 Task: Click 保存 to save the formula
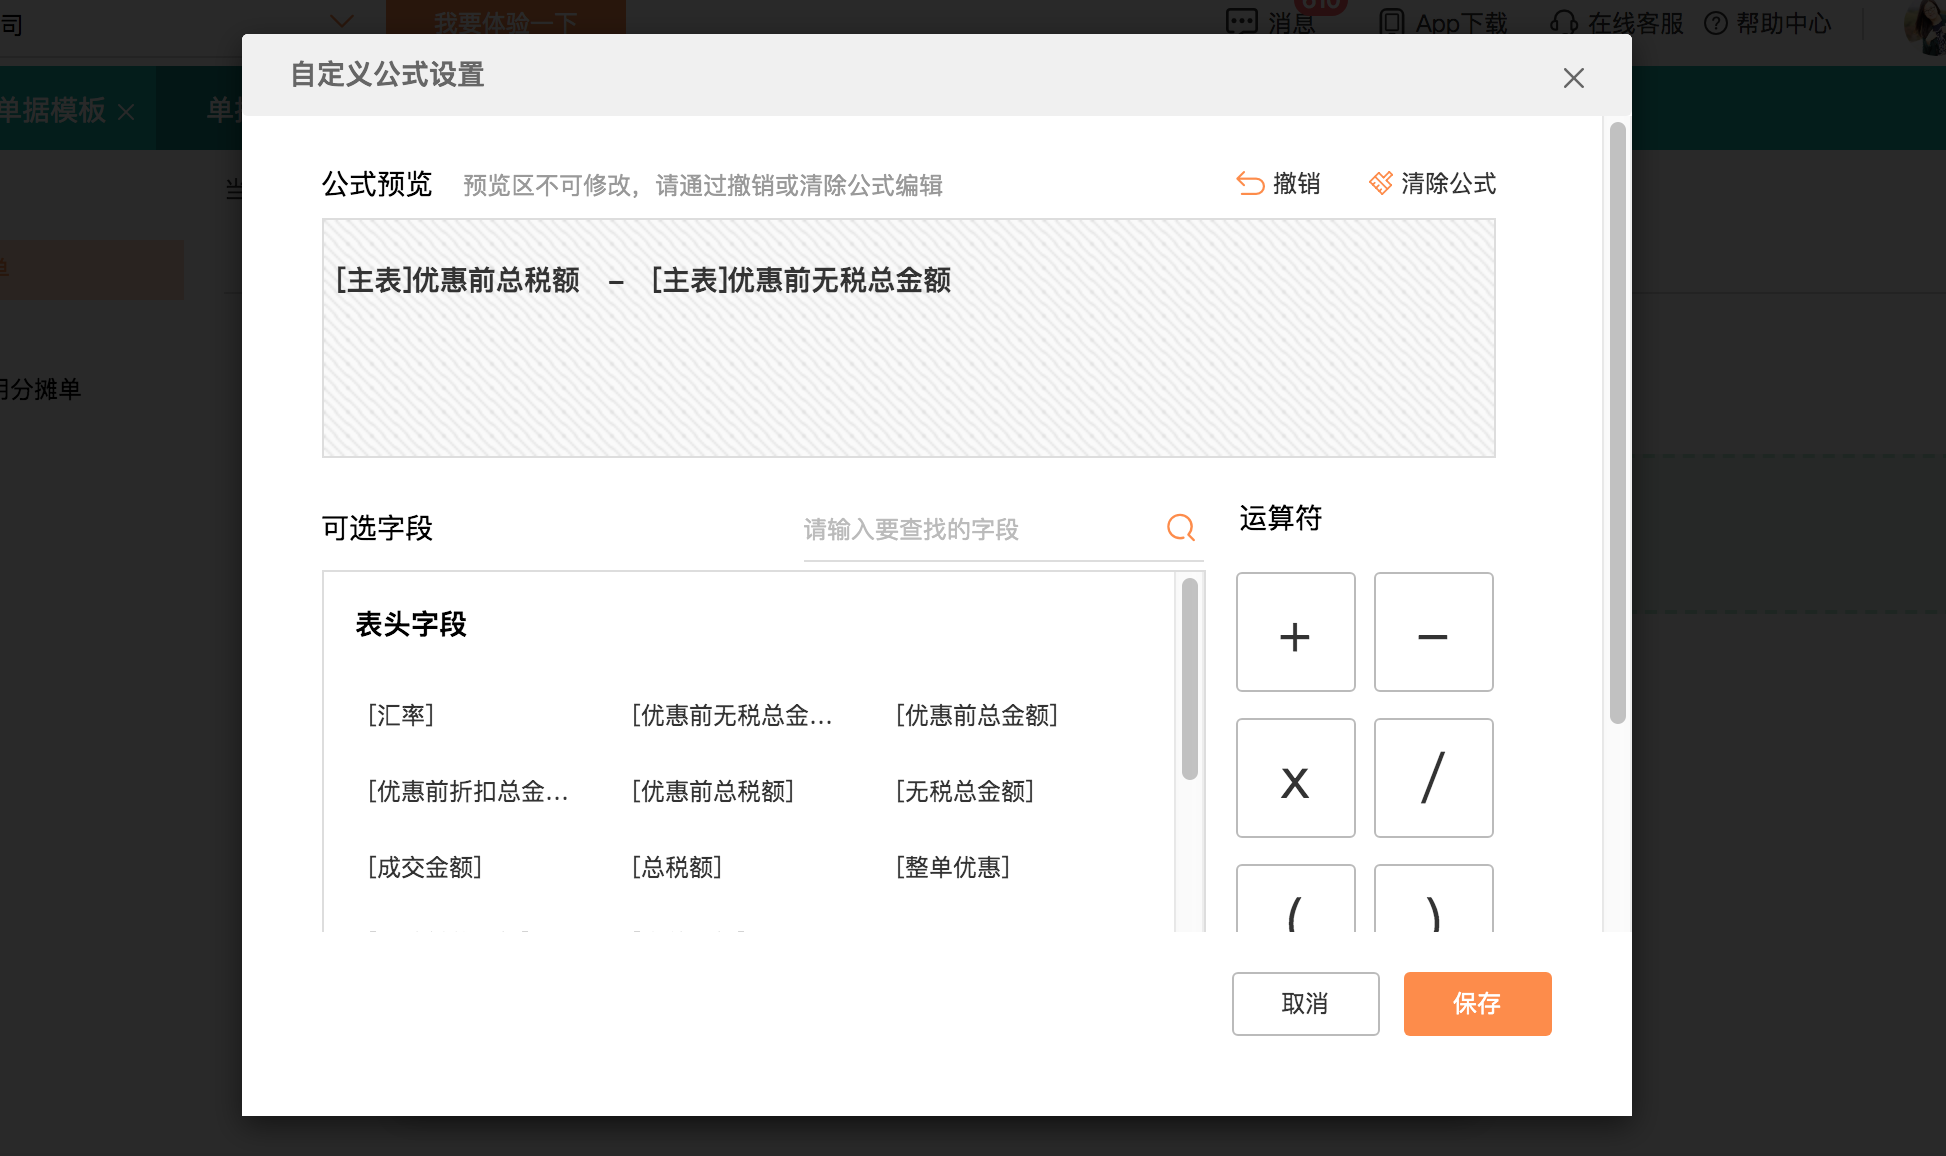click(x=1477, y=1003)
